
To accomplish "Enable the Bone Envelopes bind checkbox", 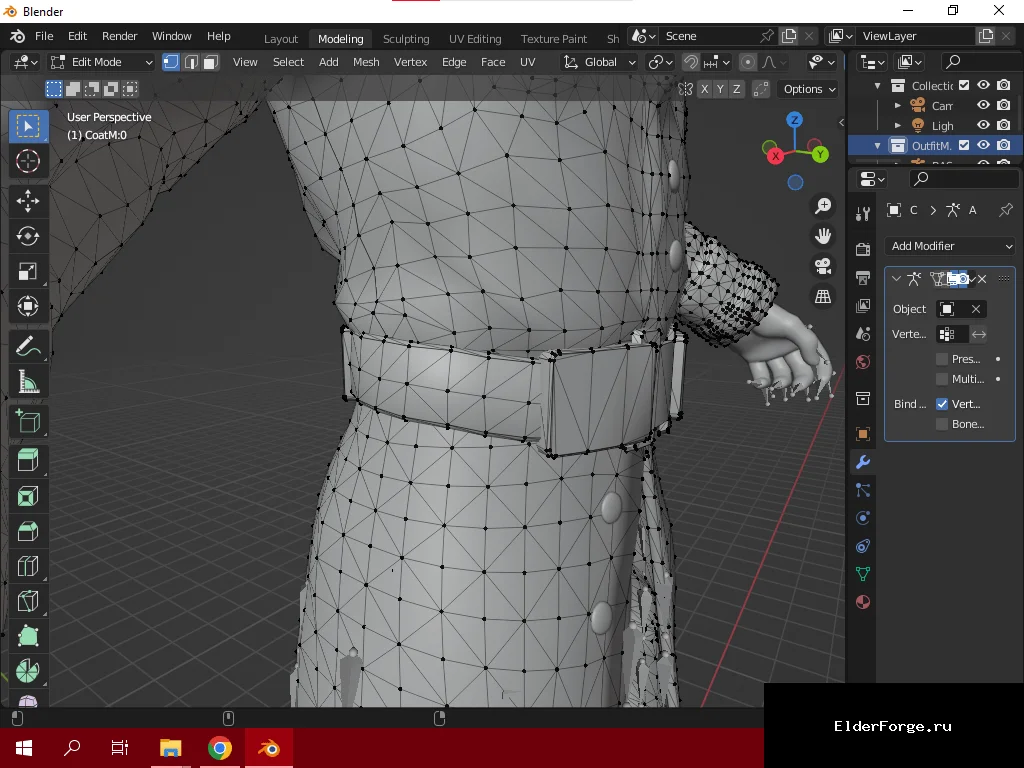I will [942, 424].
